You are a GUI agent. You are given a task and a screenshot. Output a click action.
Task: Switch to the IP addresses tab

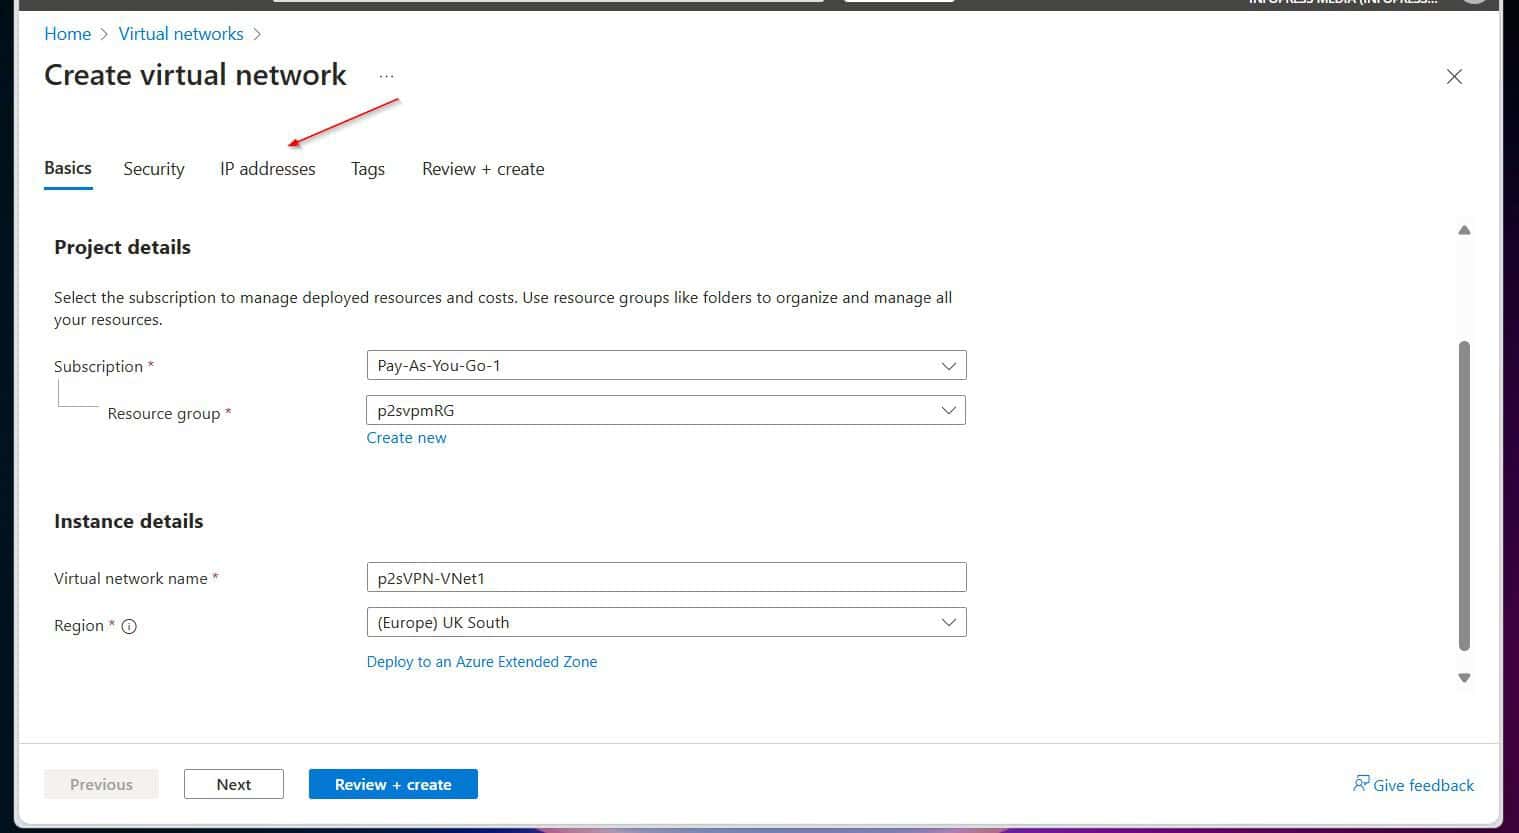pos(267,168)
